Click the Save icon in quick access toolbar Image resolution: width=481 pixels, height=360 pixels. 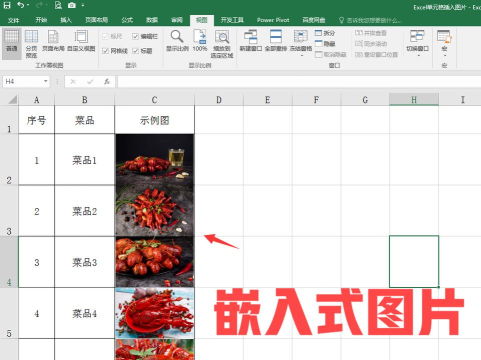coord(7,5)
